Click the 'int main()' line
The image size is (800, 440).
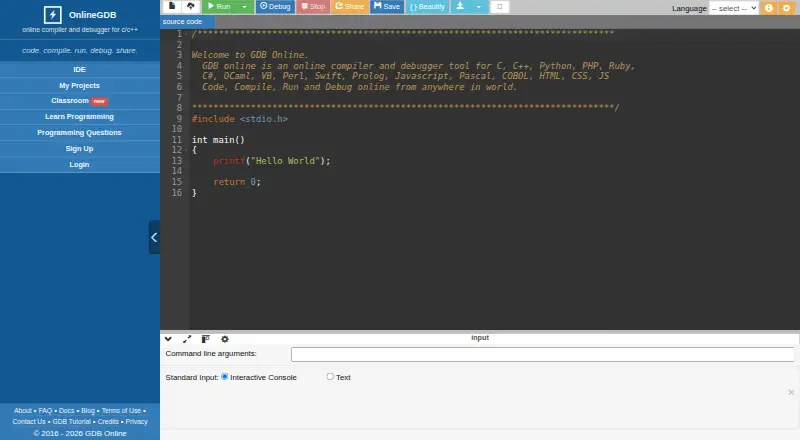point(218,140)
